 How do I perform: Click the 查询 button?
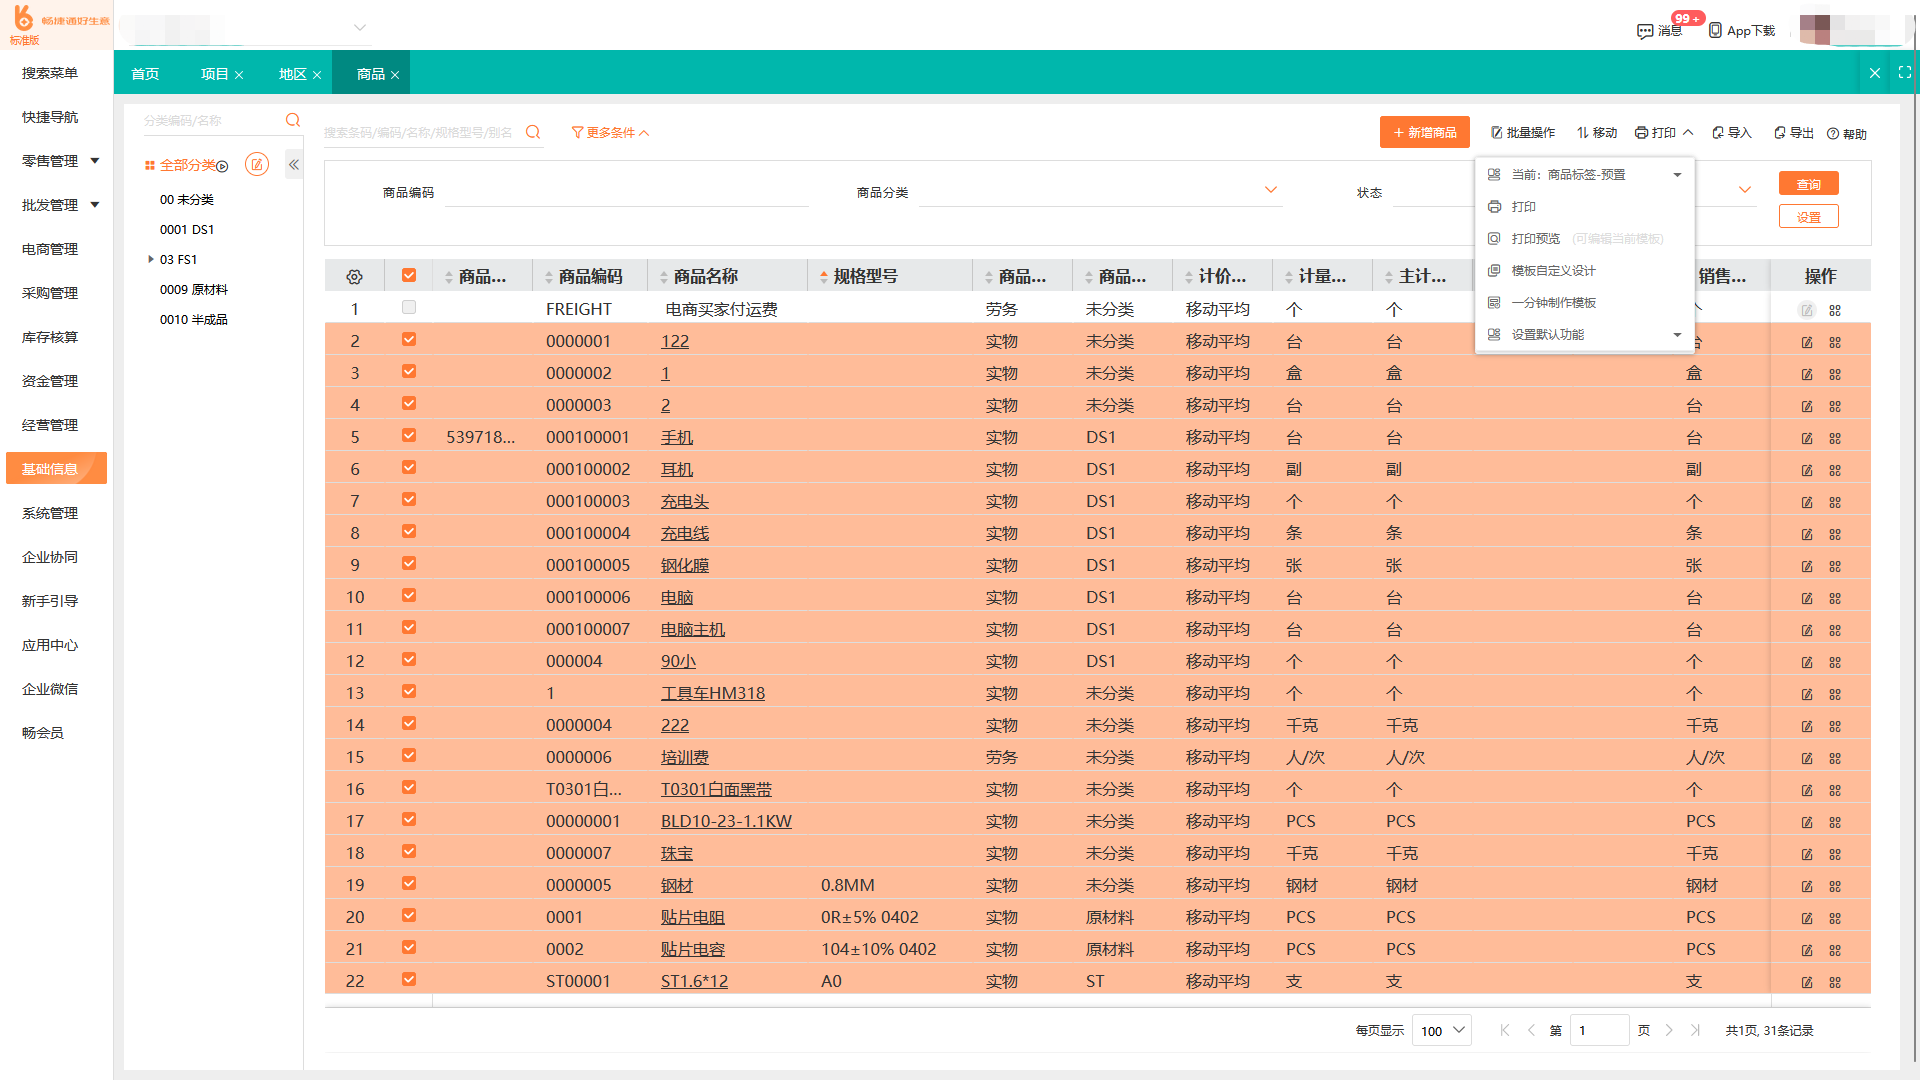(1808, 183)
